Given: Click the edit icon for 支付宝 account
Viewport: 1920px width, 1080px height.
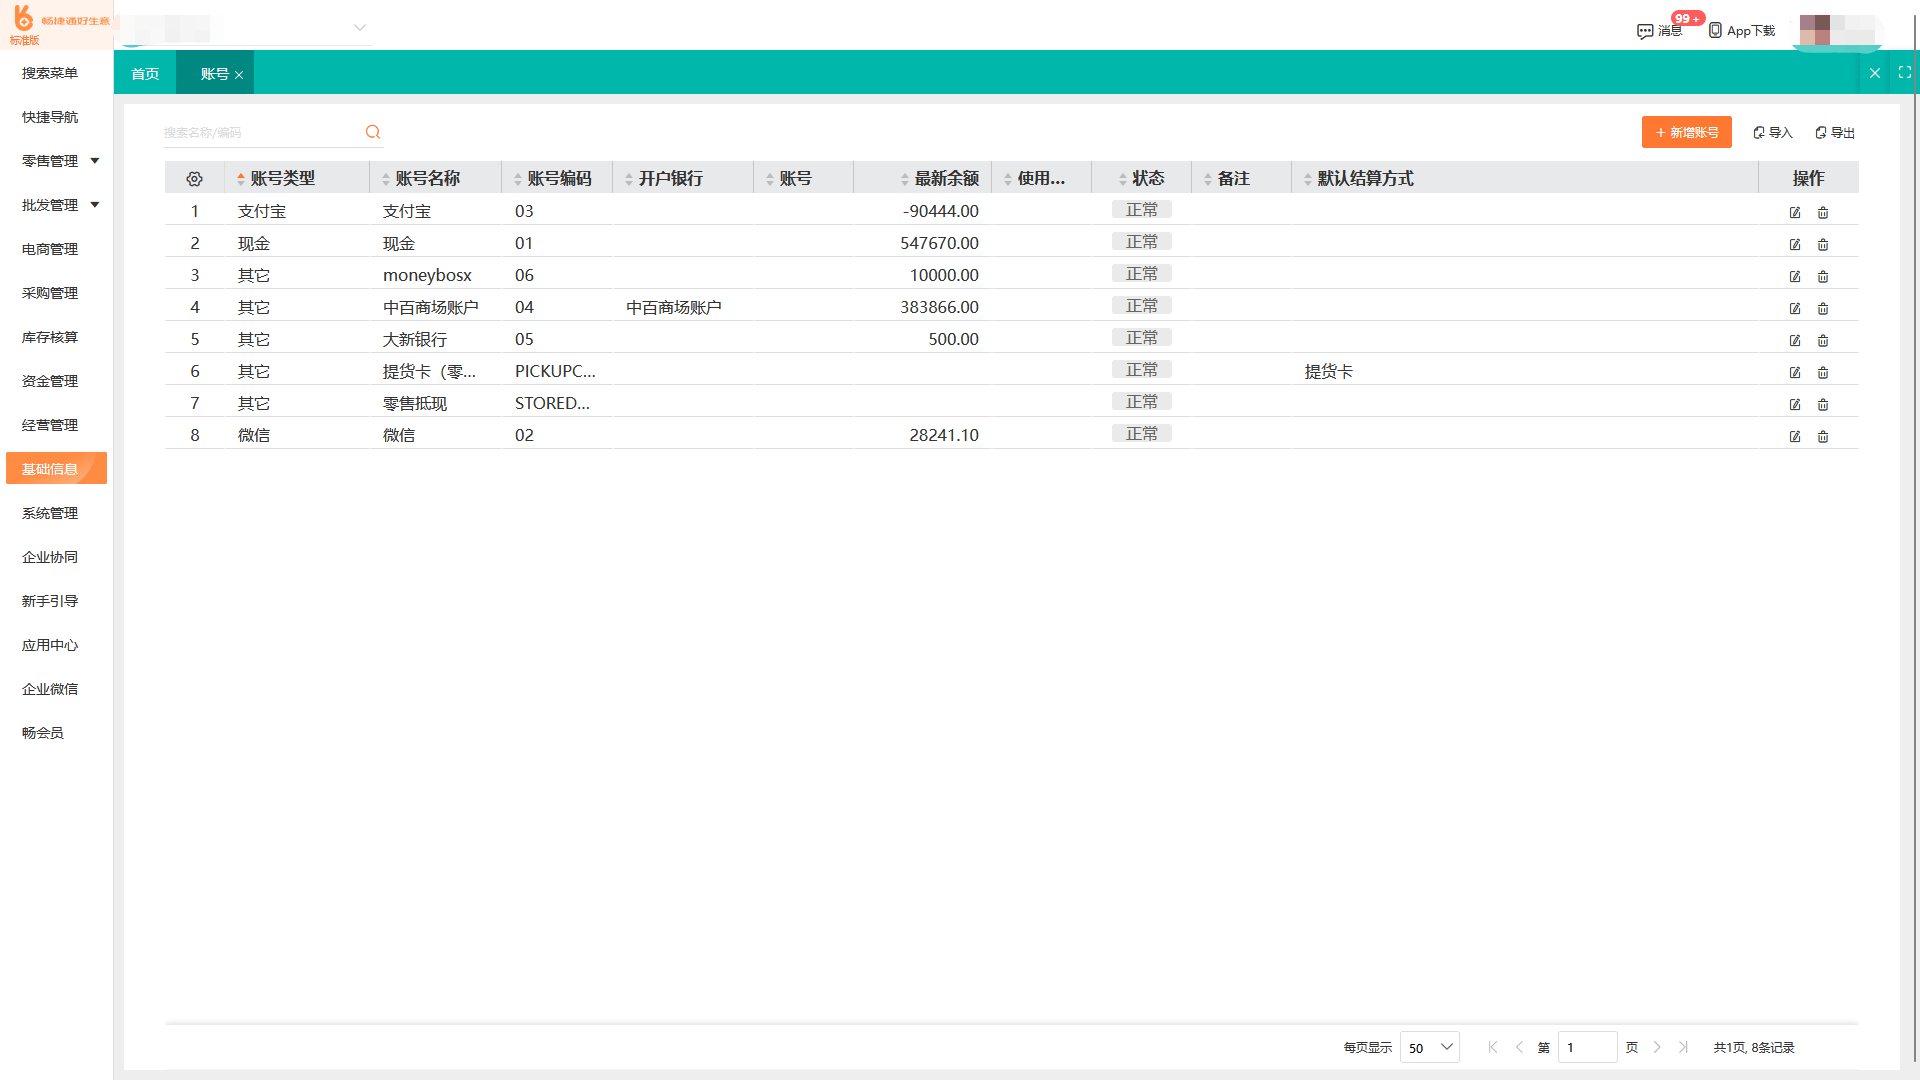Looking at the screenshot, I should 1796,211.
